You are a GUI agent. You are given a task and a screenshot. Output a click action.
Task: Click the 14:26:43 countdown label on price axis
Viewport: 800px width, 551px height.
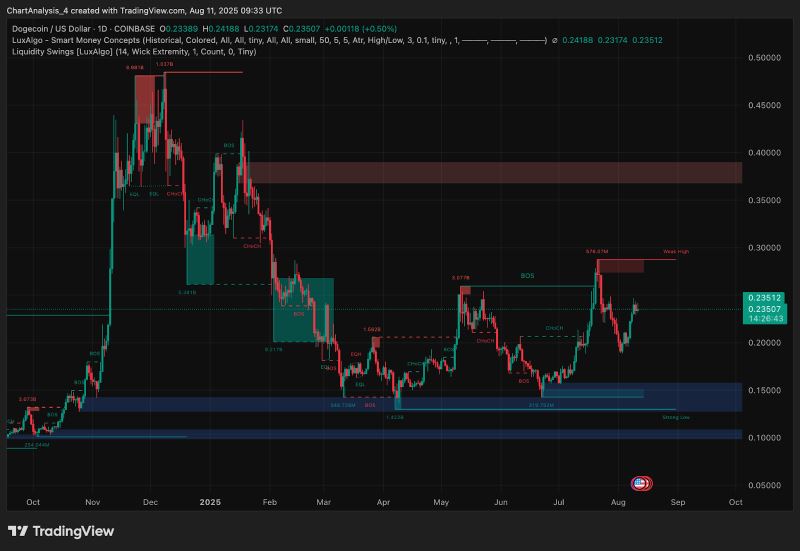(x=763, y=320)
